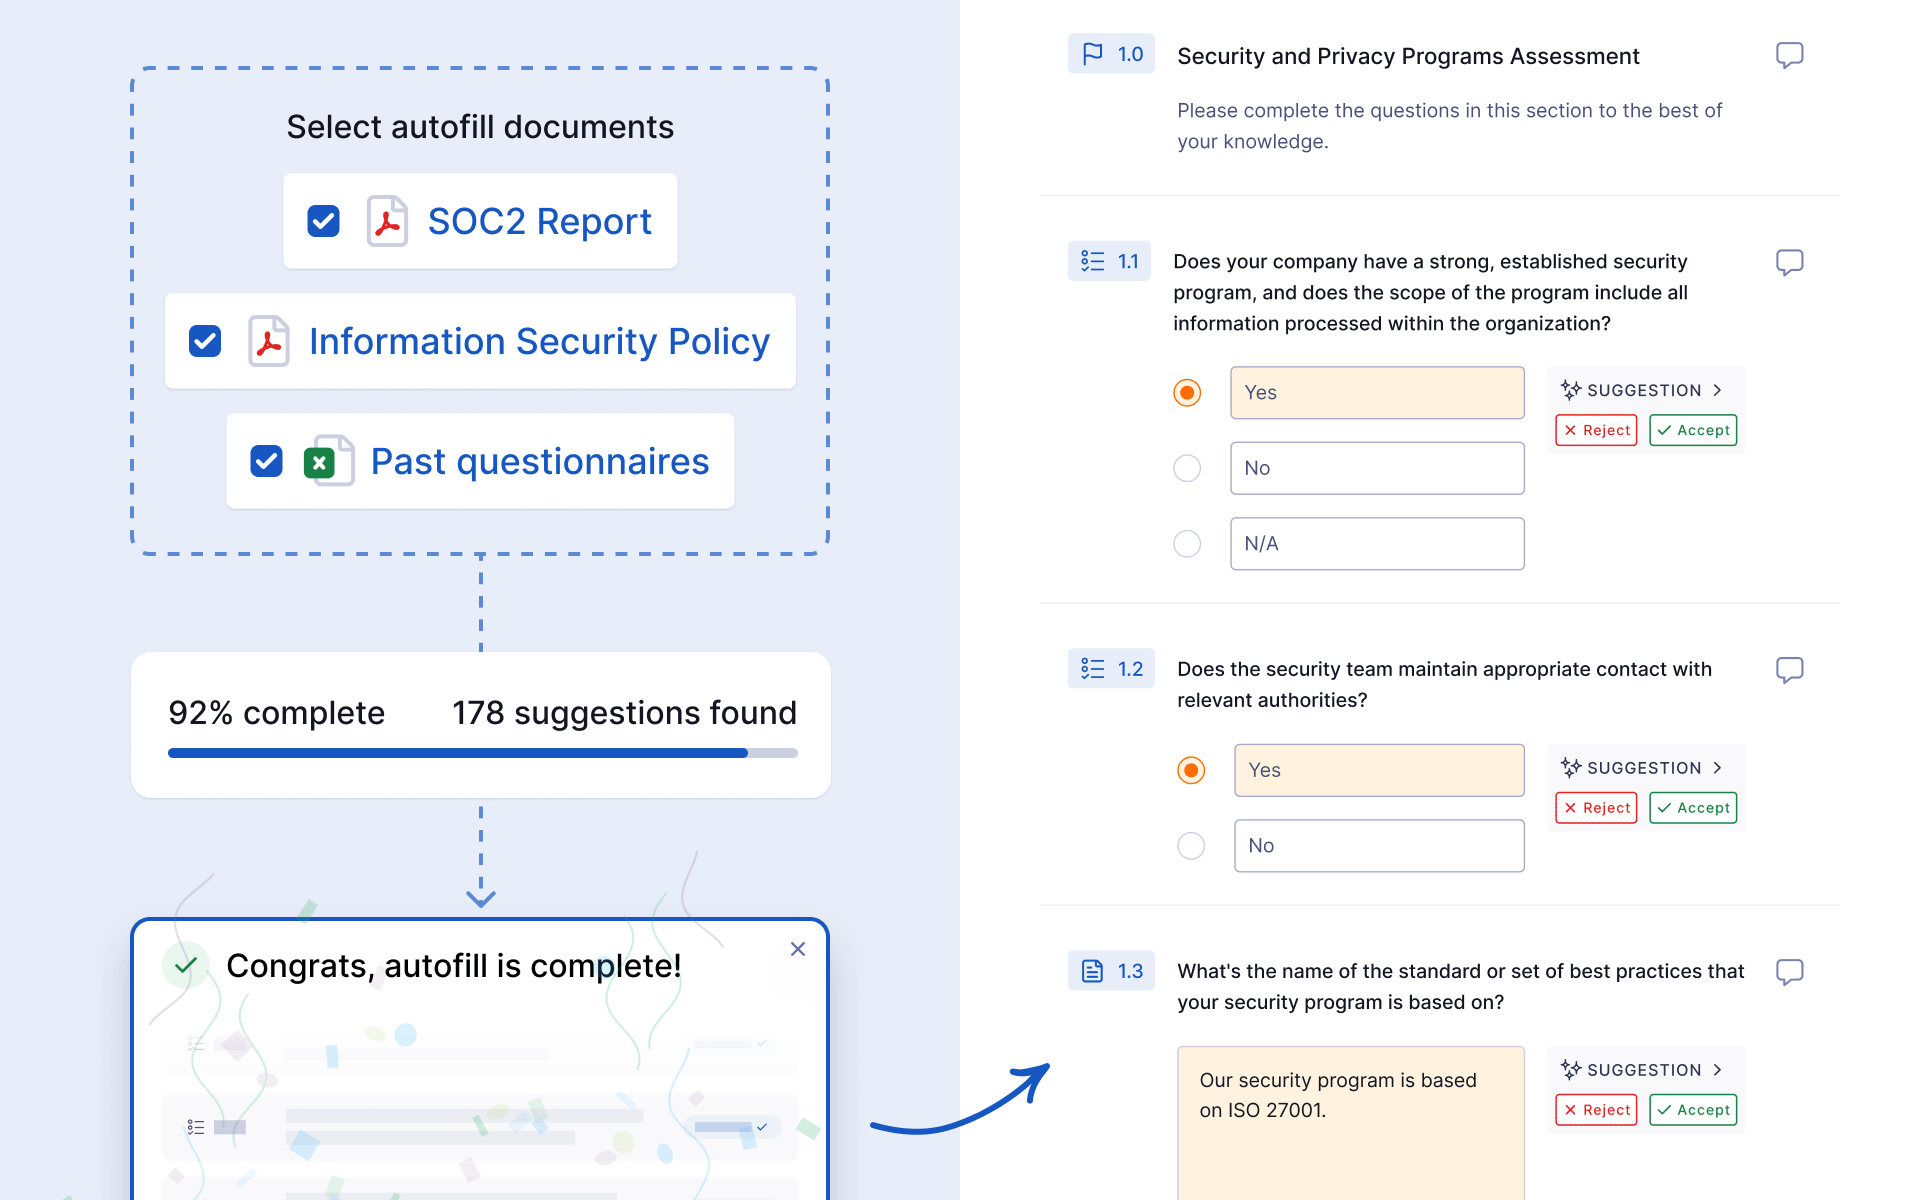Expand the SUGGESTION arrow for question 1.1
The width and height of the screenshot is (1920, 1200).
[1721, 388]
